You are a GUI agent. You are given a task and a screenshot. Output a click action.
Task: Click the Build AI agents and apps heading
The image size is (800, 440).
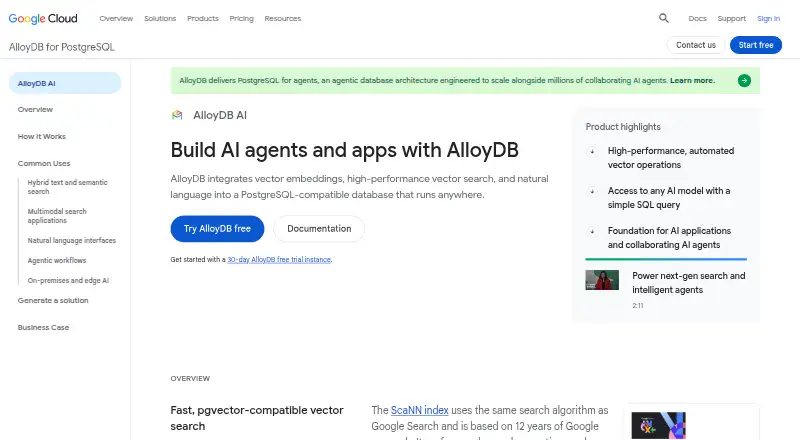pyautogui.click(x=344, y=150)
